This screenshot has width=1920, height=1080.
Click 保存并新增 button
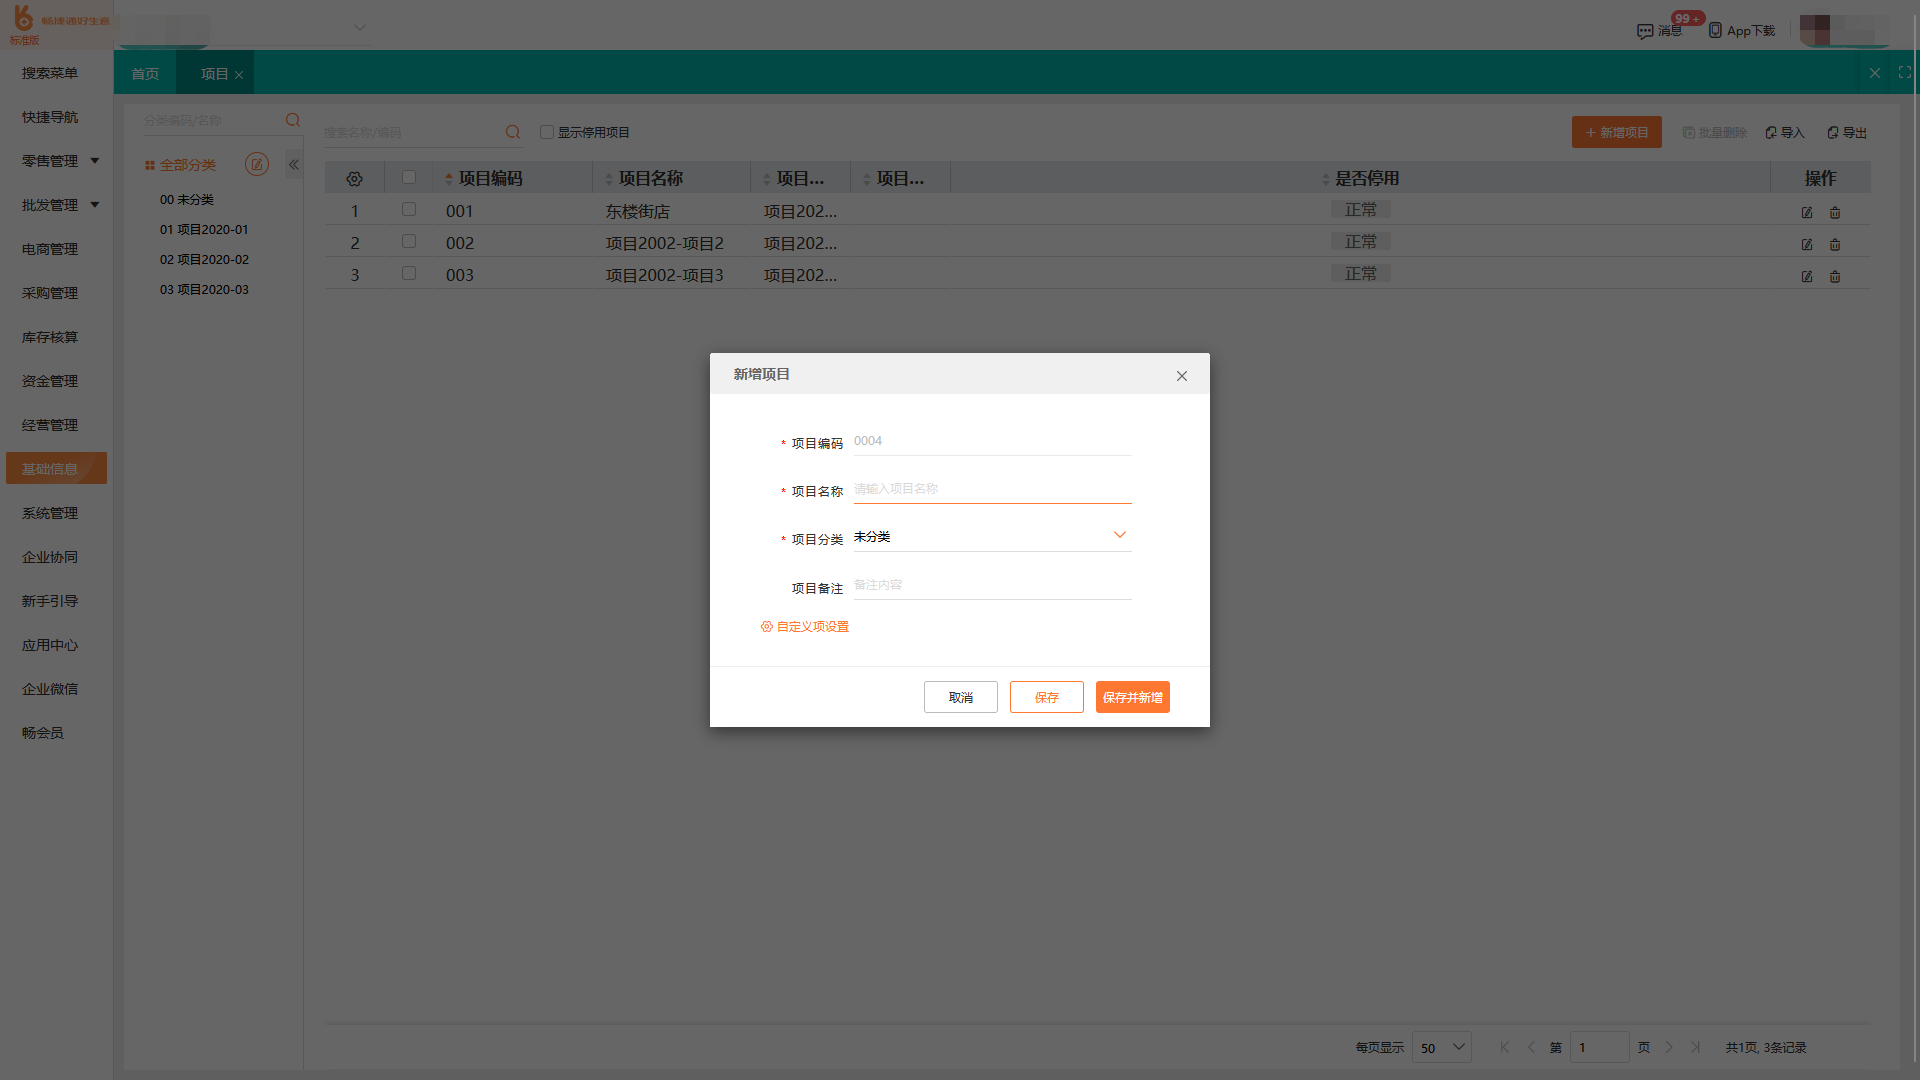point(1133,696)
